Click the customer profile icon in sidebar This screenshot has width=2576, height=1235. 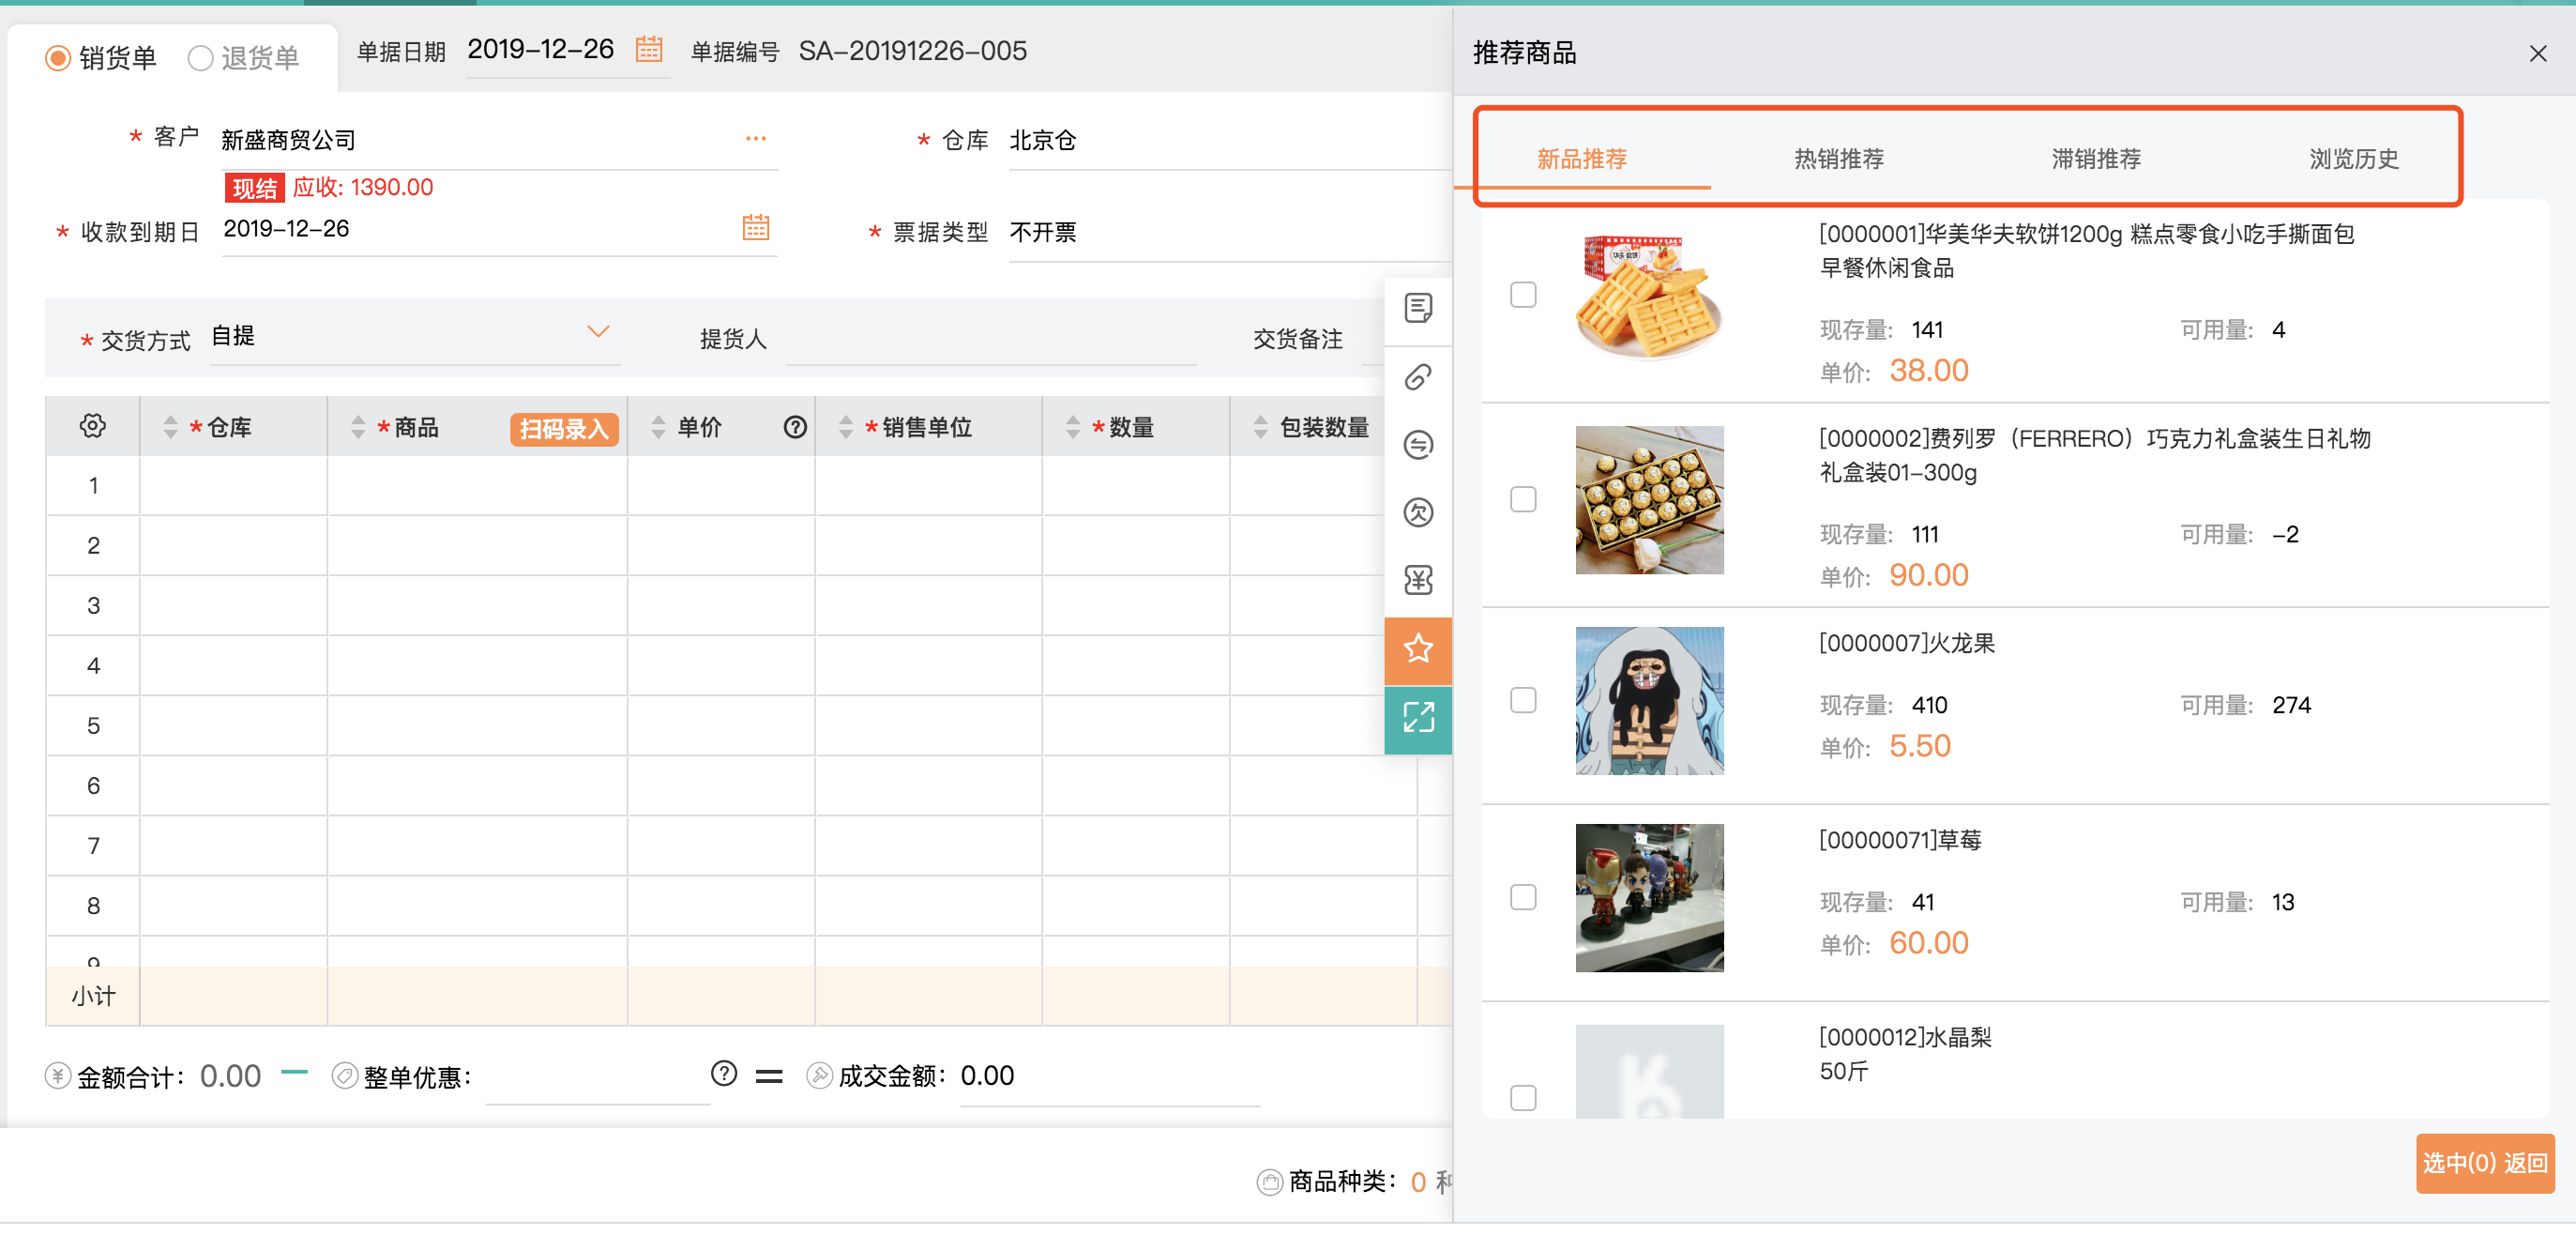tap(1417, 511)
